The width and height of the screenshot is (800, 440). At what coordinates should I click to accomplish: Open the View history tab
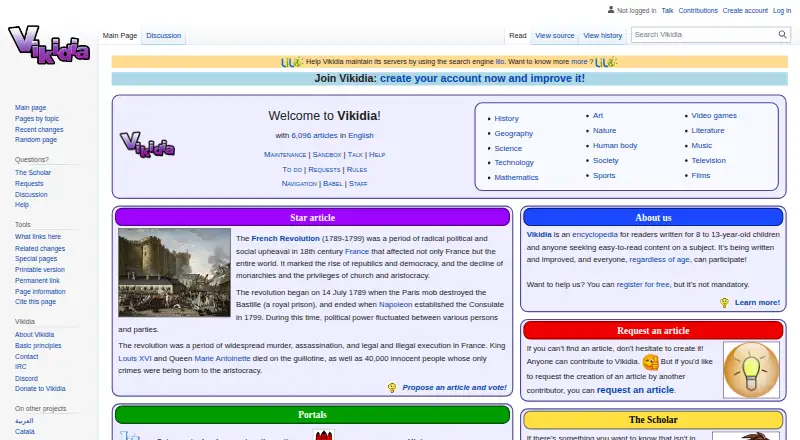coord(603,36)
